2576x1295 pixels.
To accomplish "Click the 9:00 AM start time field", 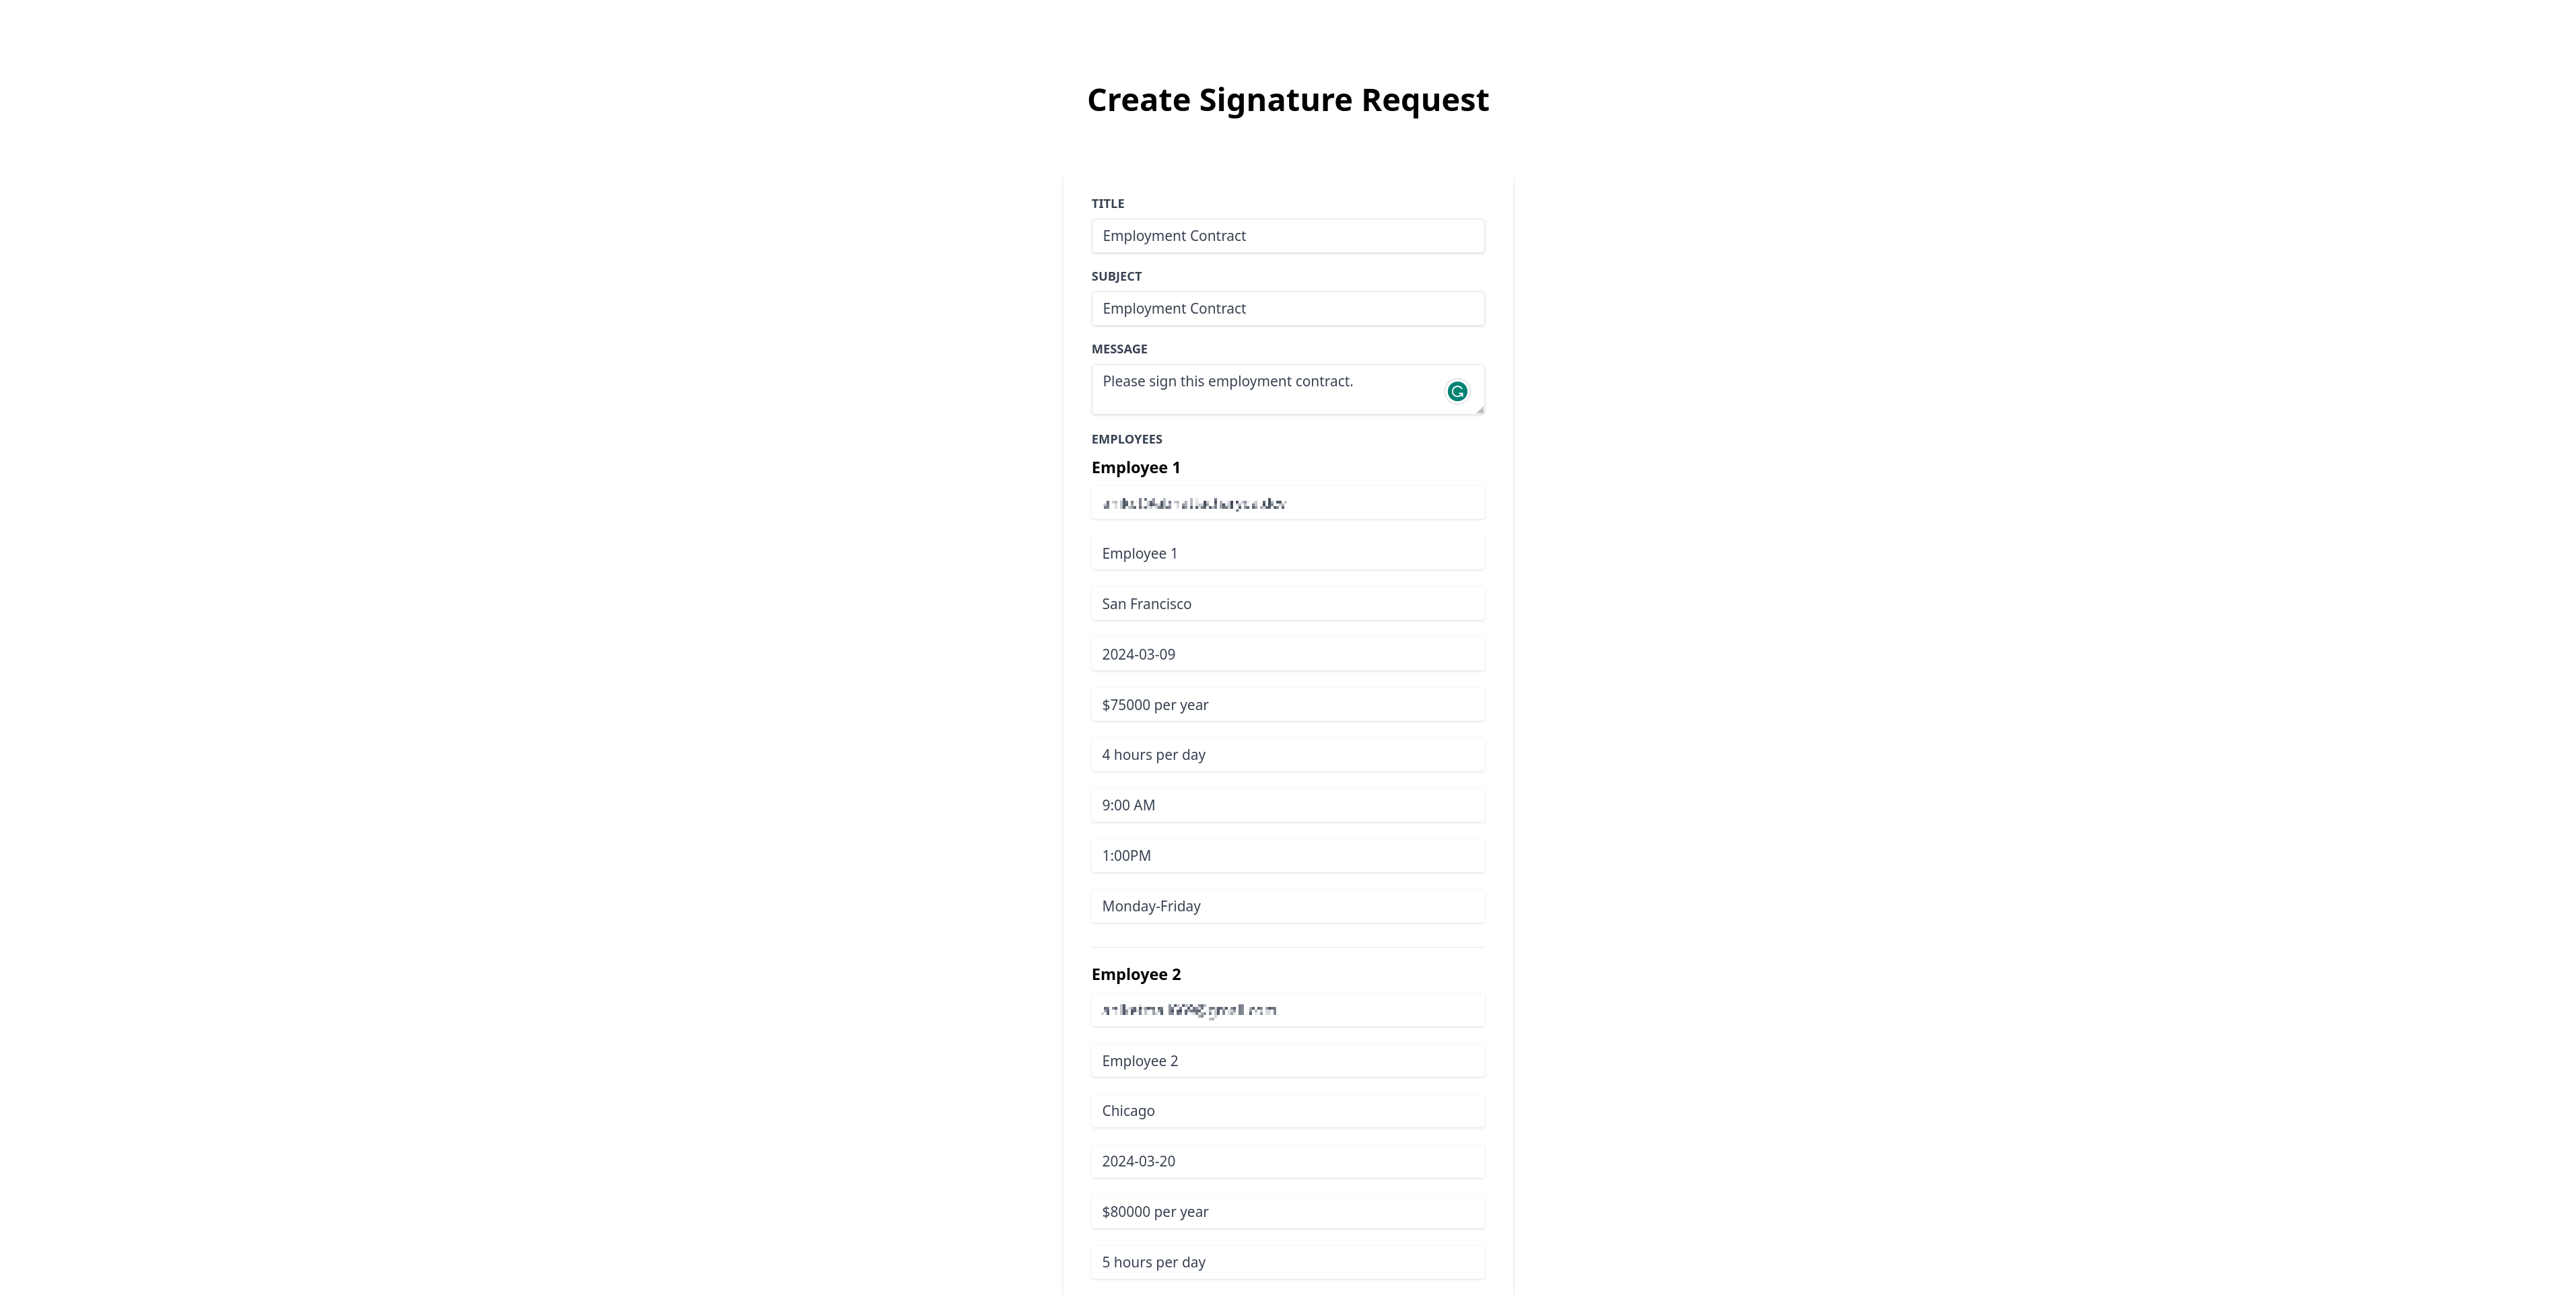I will (x=1288, y=804).
